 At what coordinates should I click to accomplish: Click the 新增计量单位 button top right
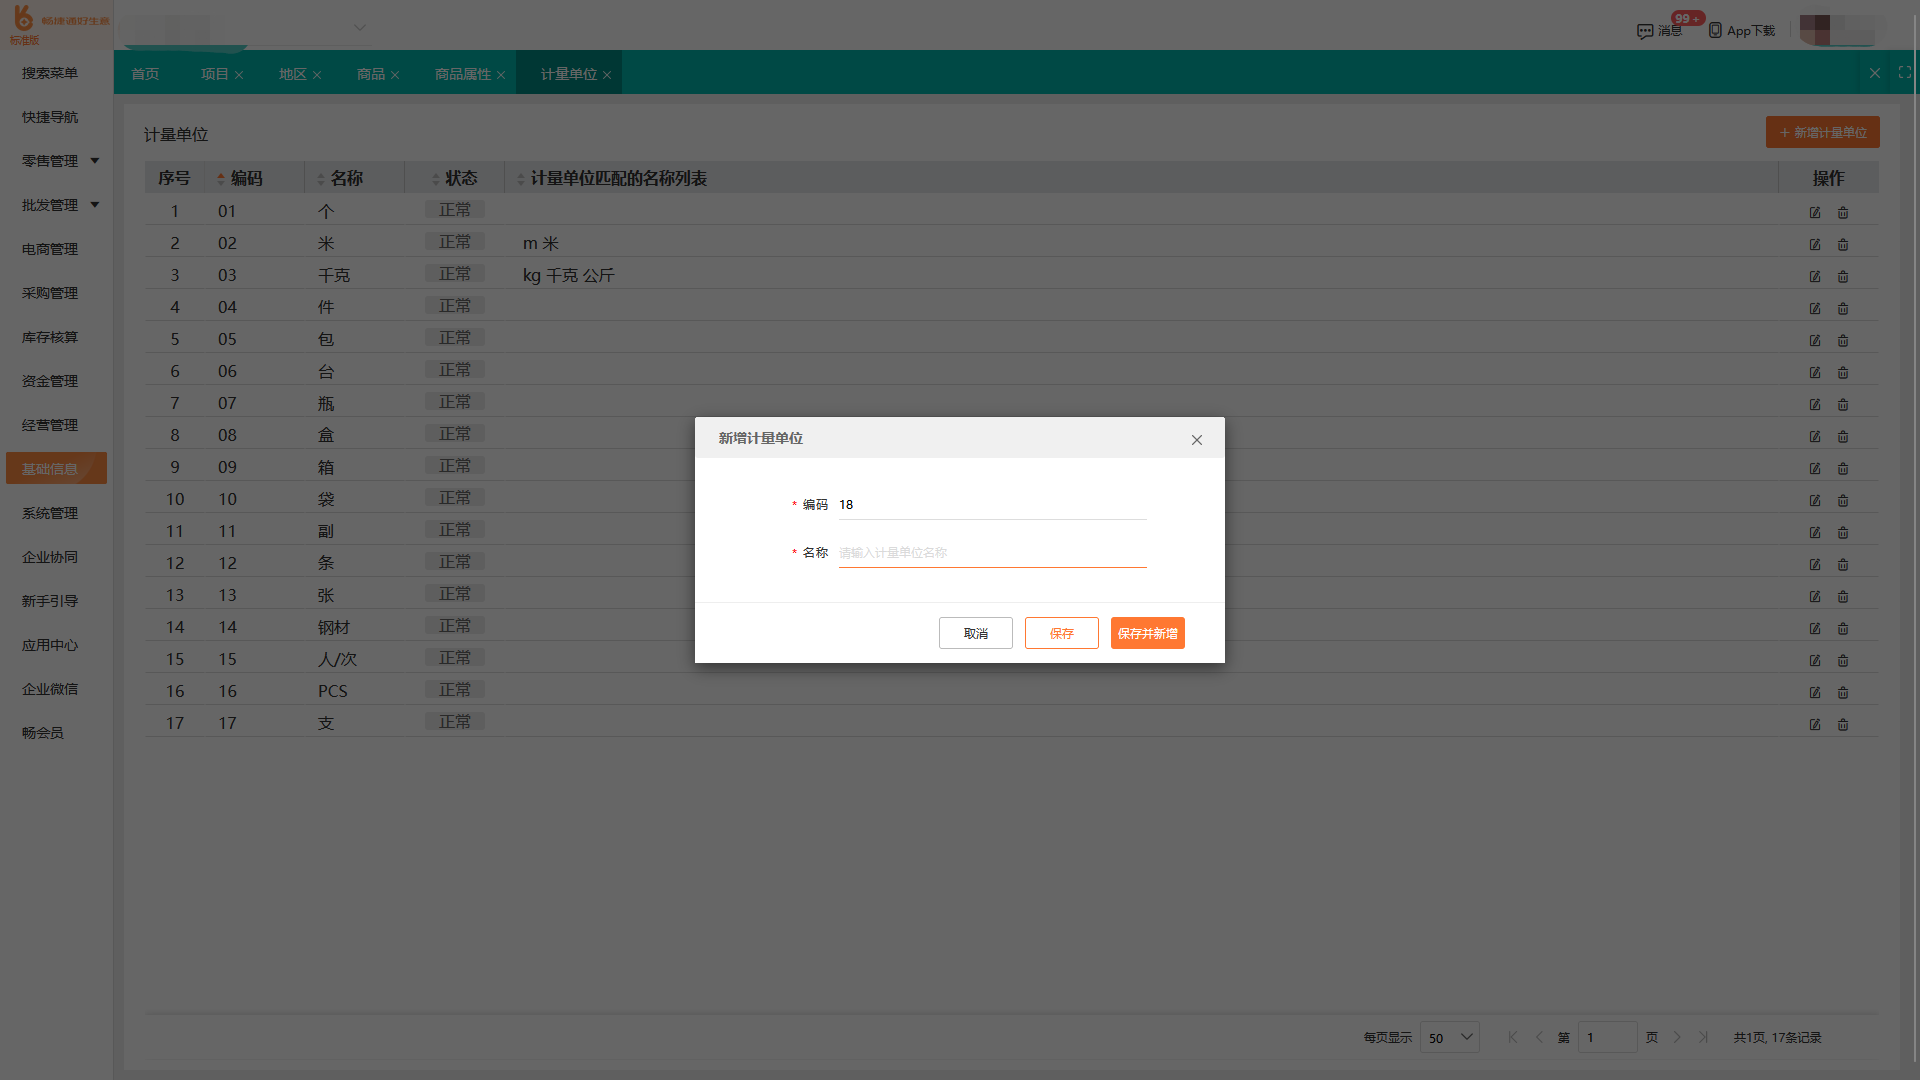[x=1822, y=132]
